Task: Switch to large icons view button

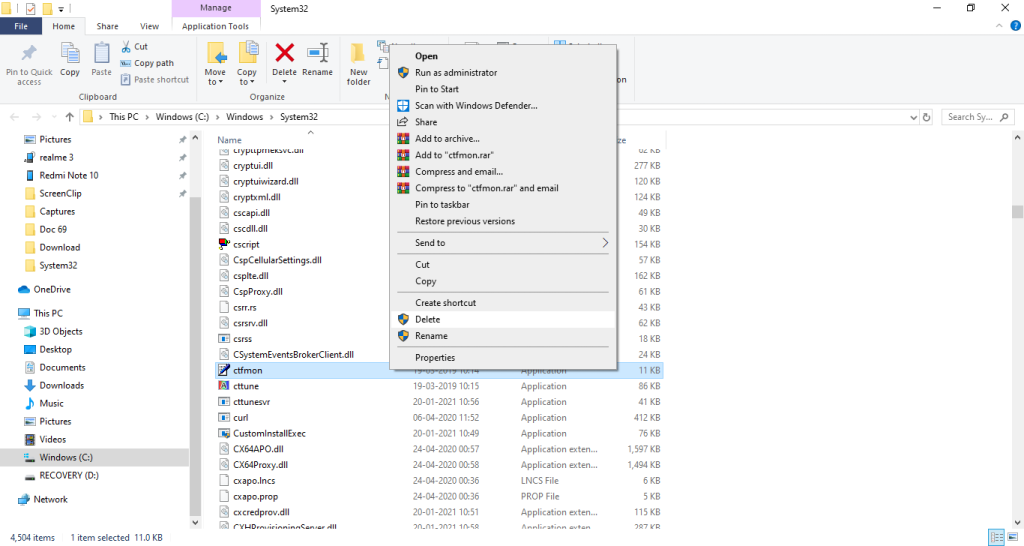Action: pos(1013,538)
